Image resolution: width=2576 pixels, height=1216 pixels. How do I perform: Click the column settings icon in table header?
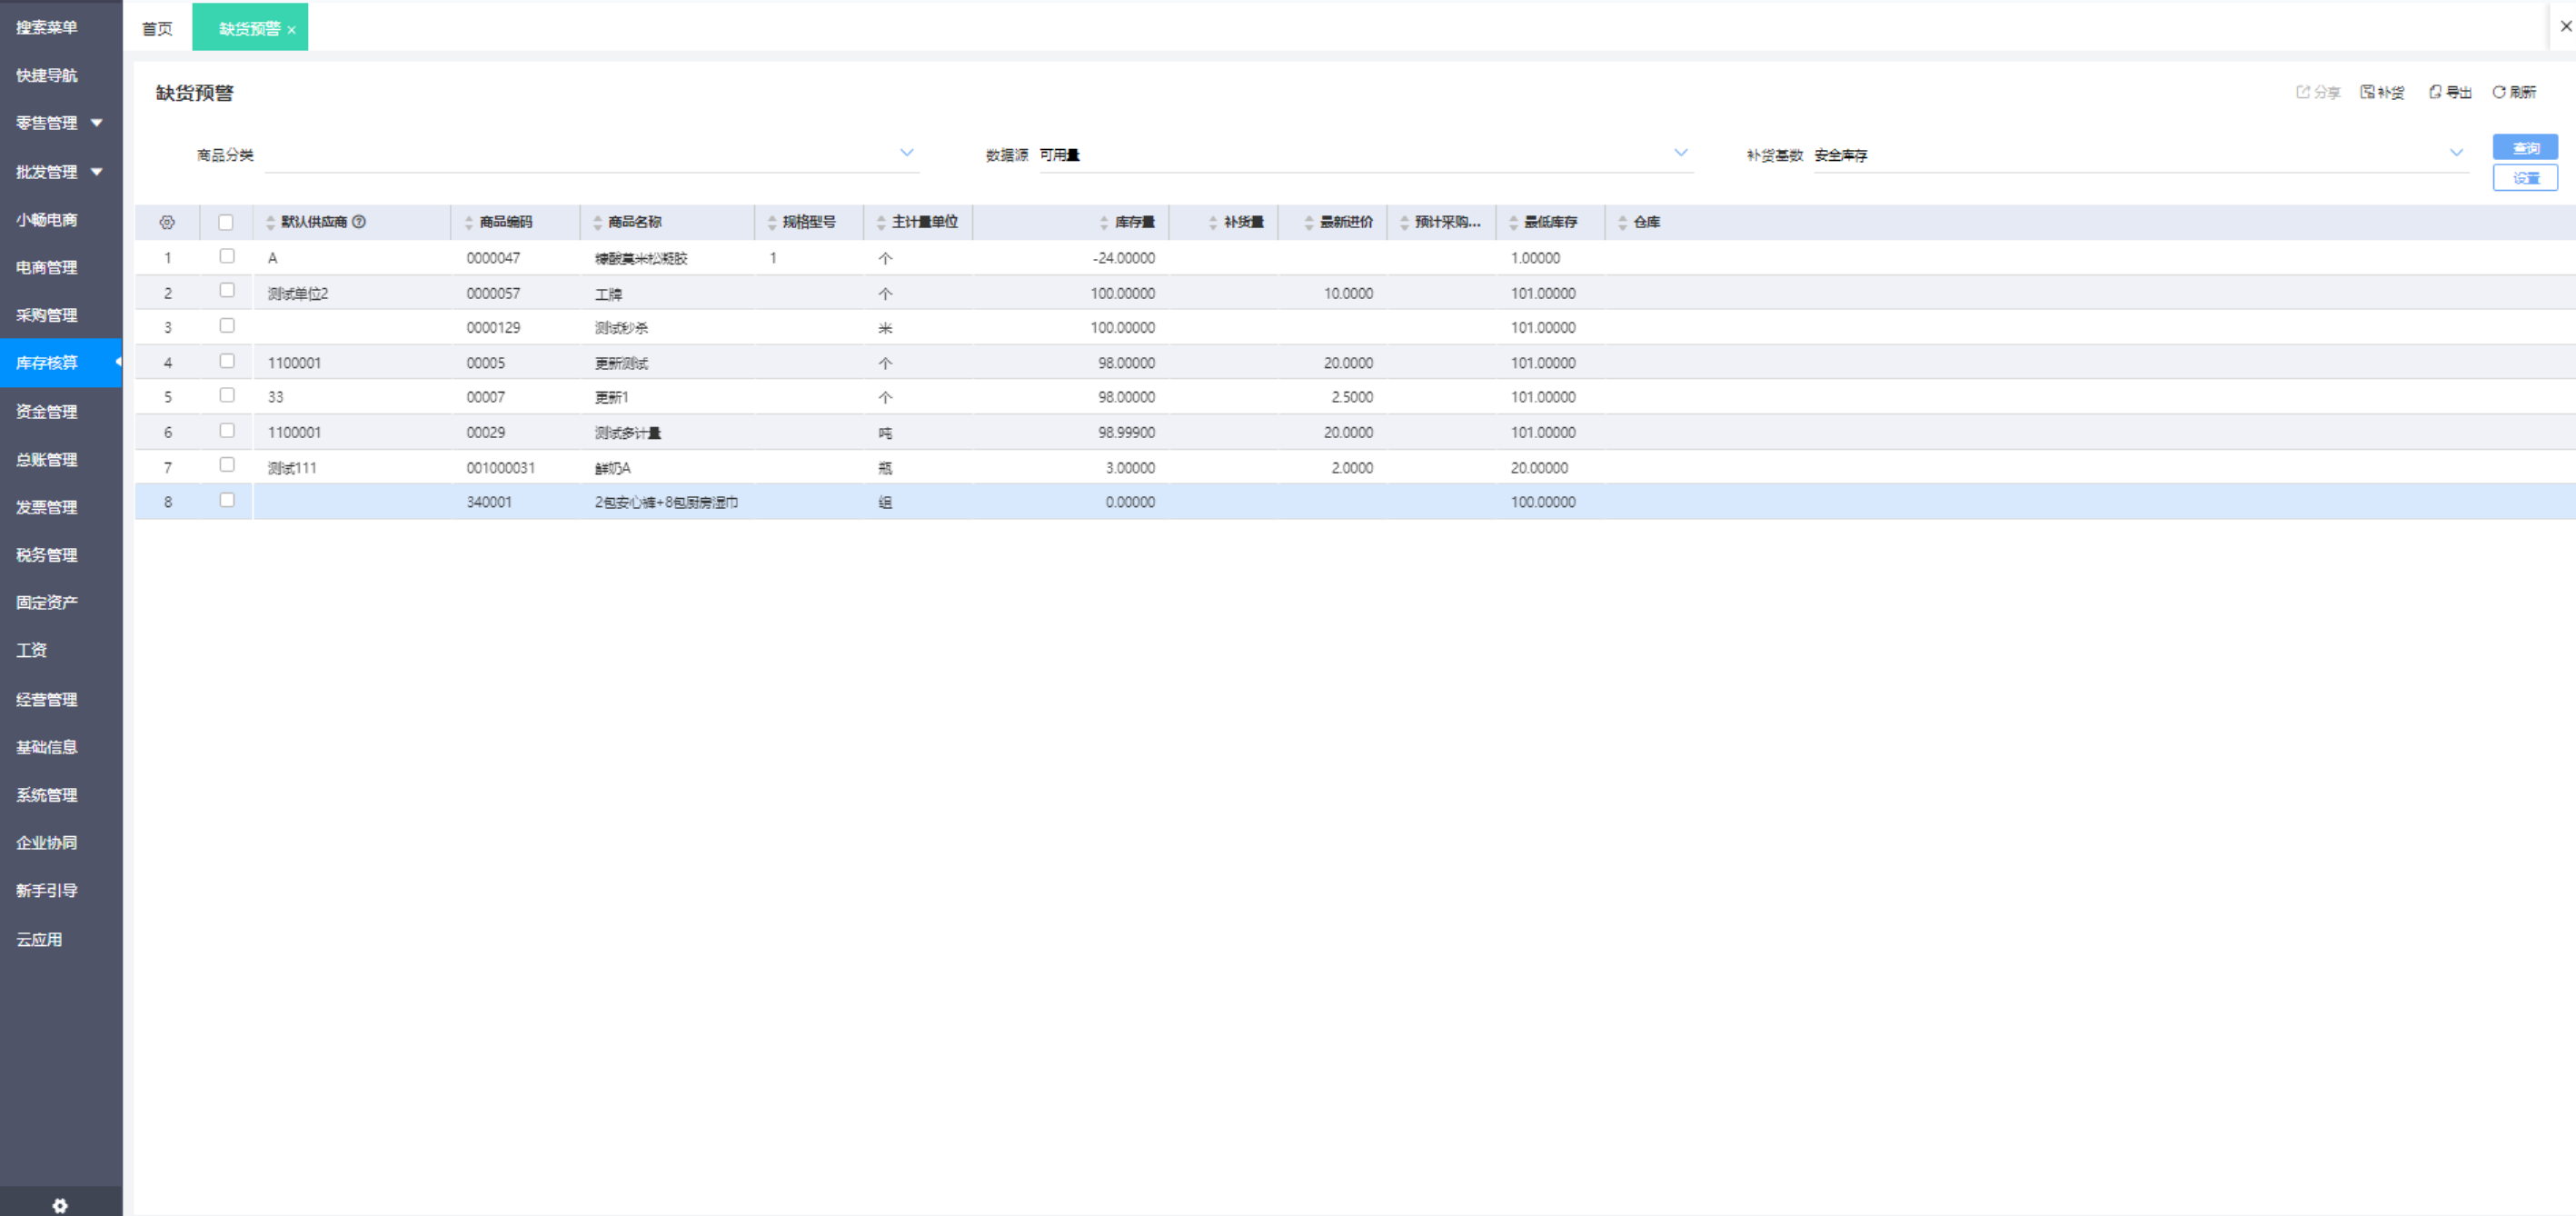166,222
